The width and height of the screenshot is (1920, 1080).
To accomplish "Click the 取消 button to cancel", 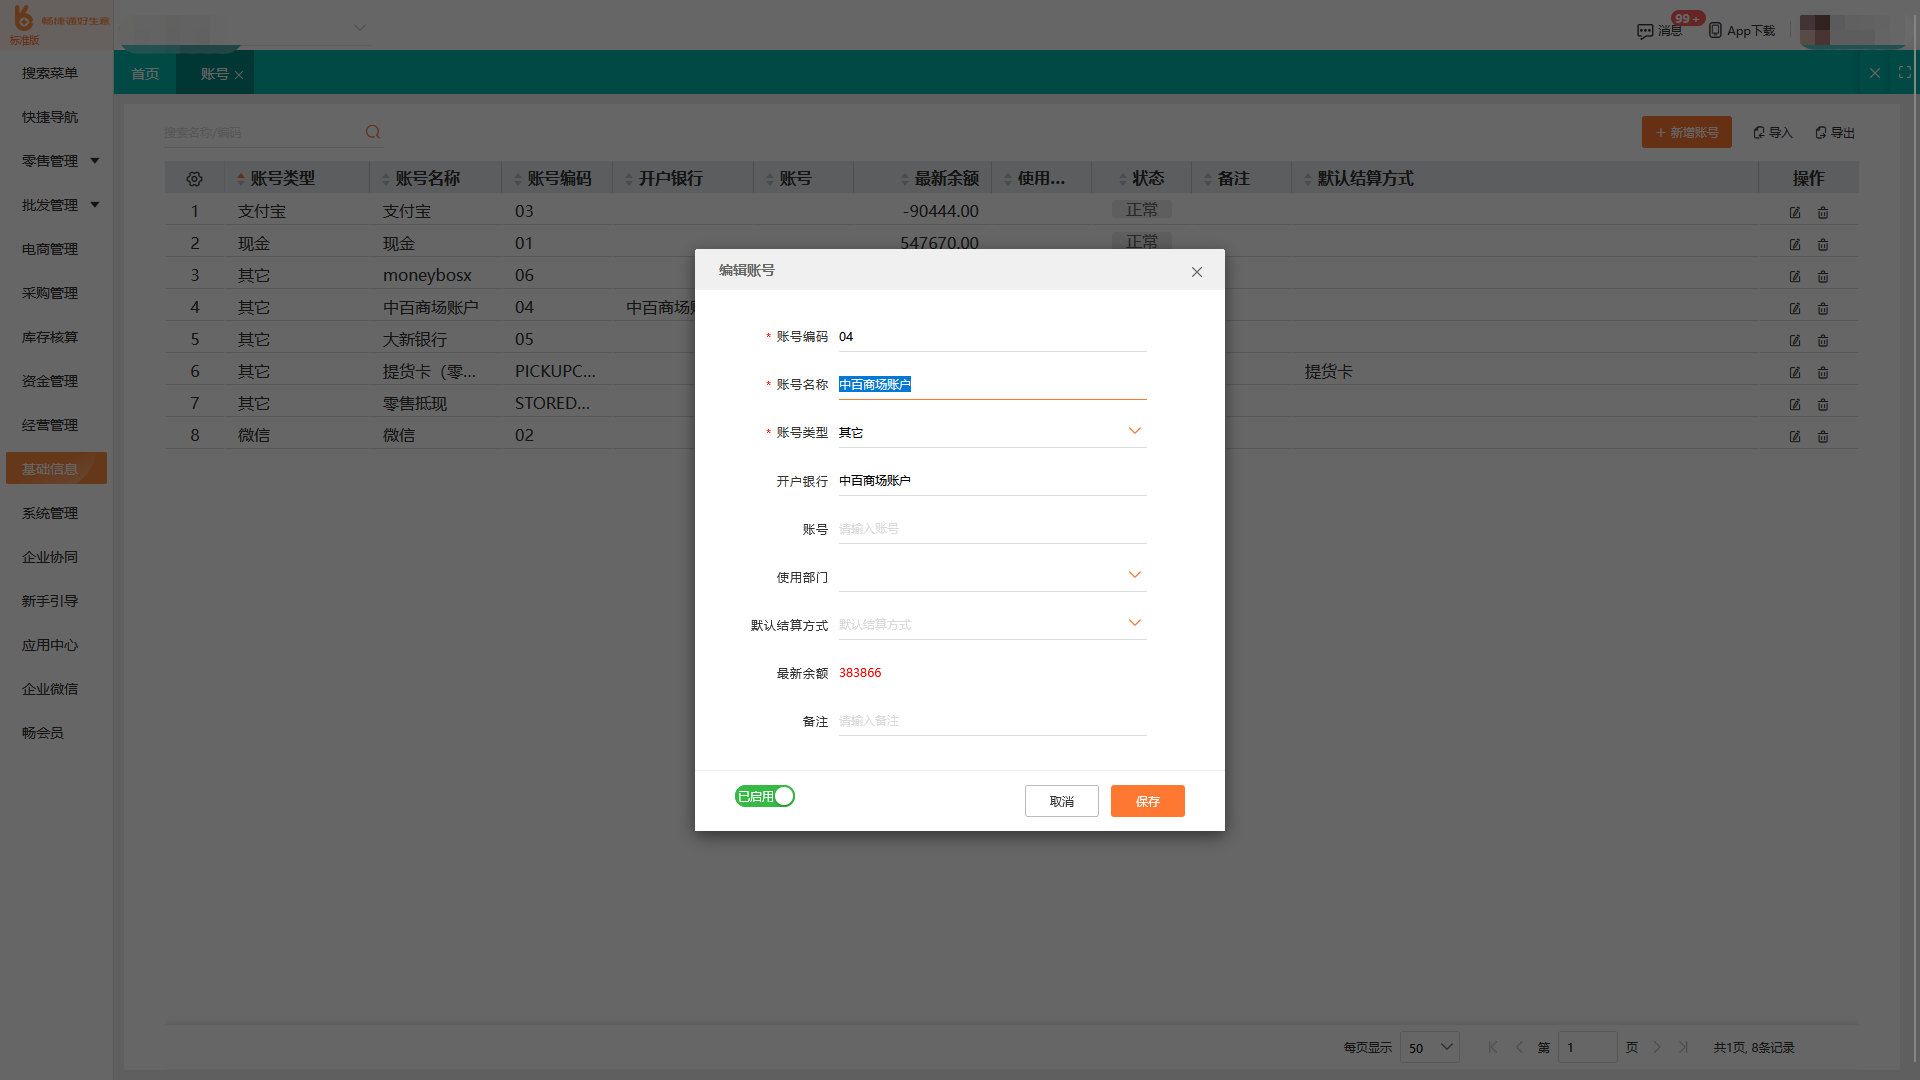I will click(x=1062, y=800).
